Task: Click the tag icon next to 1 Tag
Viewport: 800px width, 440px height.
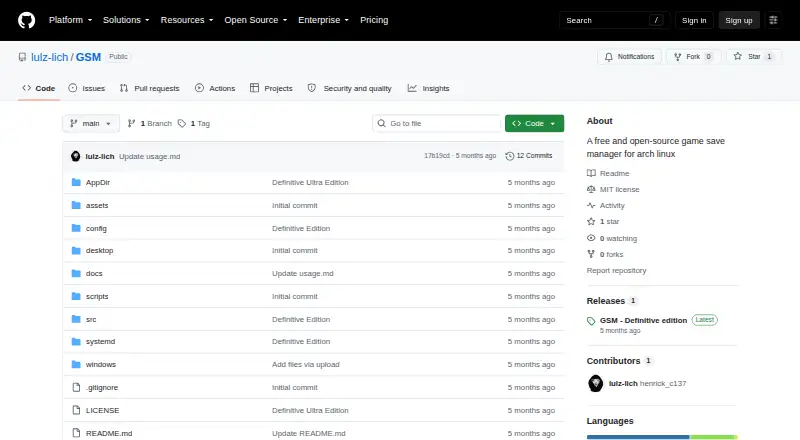Action: pyautogui.click(x=182, y=124)
